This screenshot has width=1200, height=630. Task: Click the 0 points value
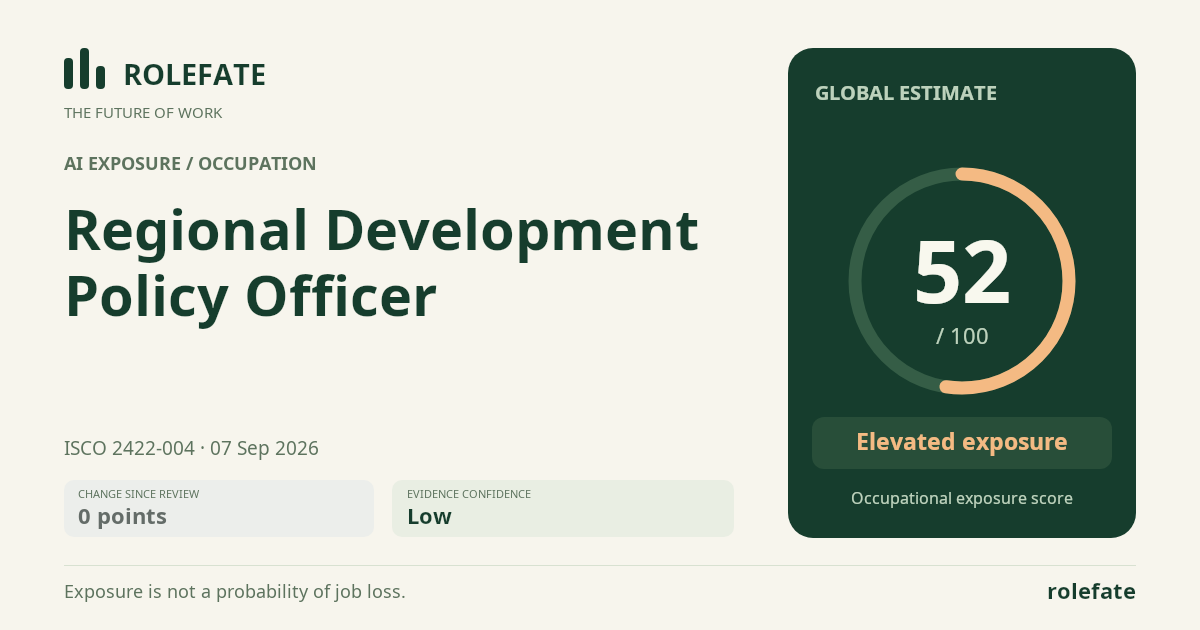(122, 517)
